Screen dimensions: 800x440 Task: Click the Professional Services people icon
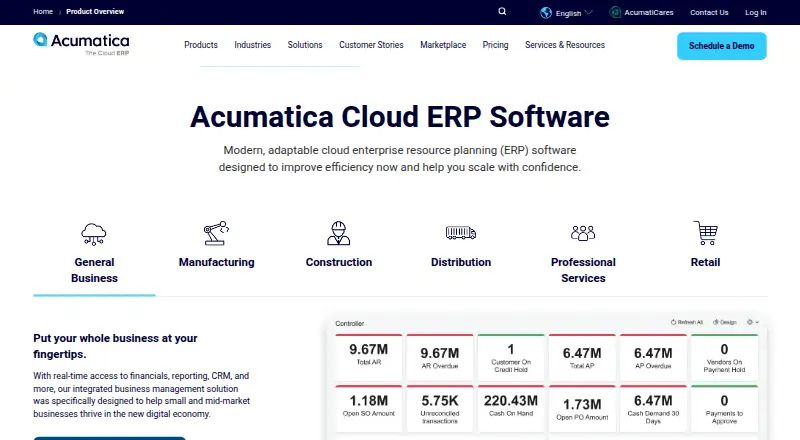[583, 233]
